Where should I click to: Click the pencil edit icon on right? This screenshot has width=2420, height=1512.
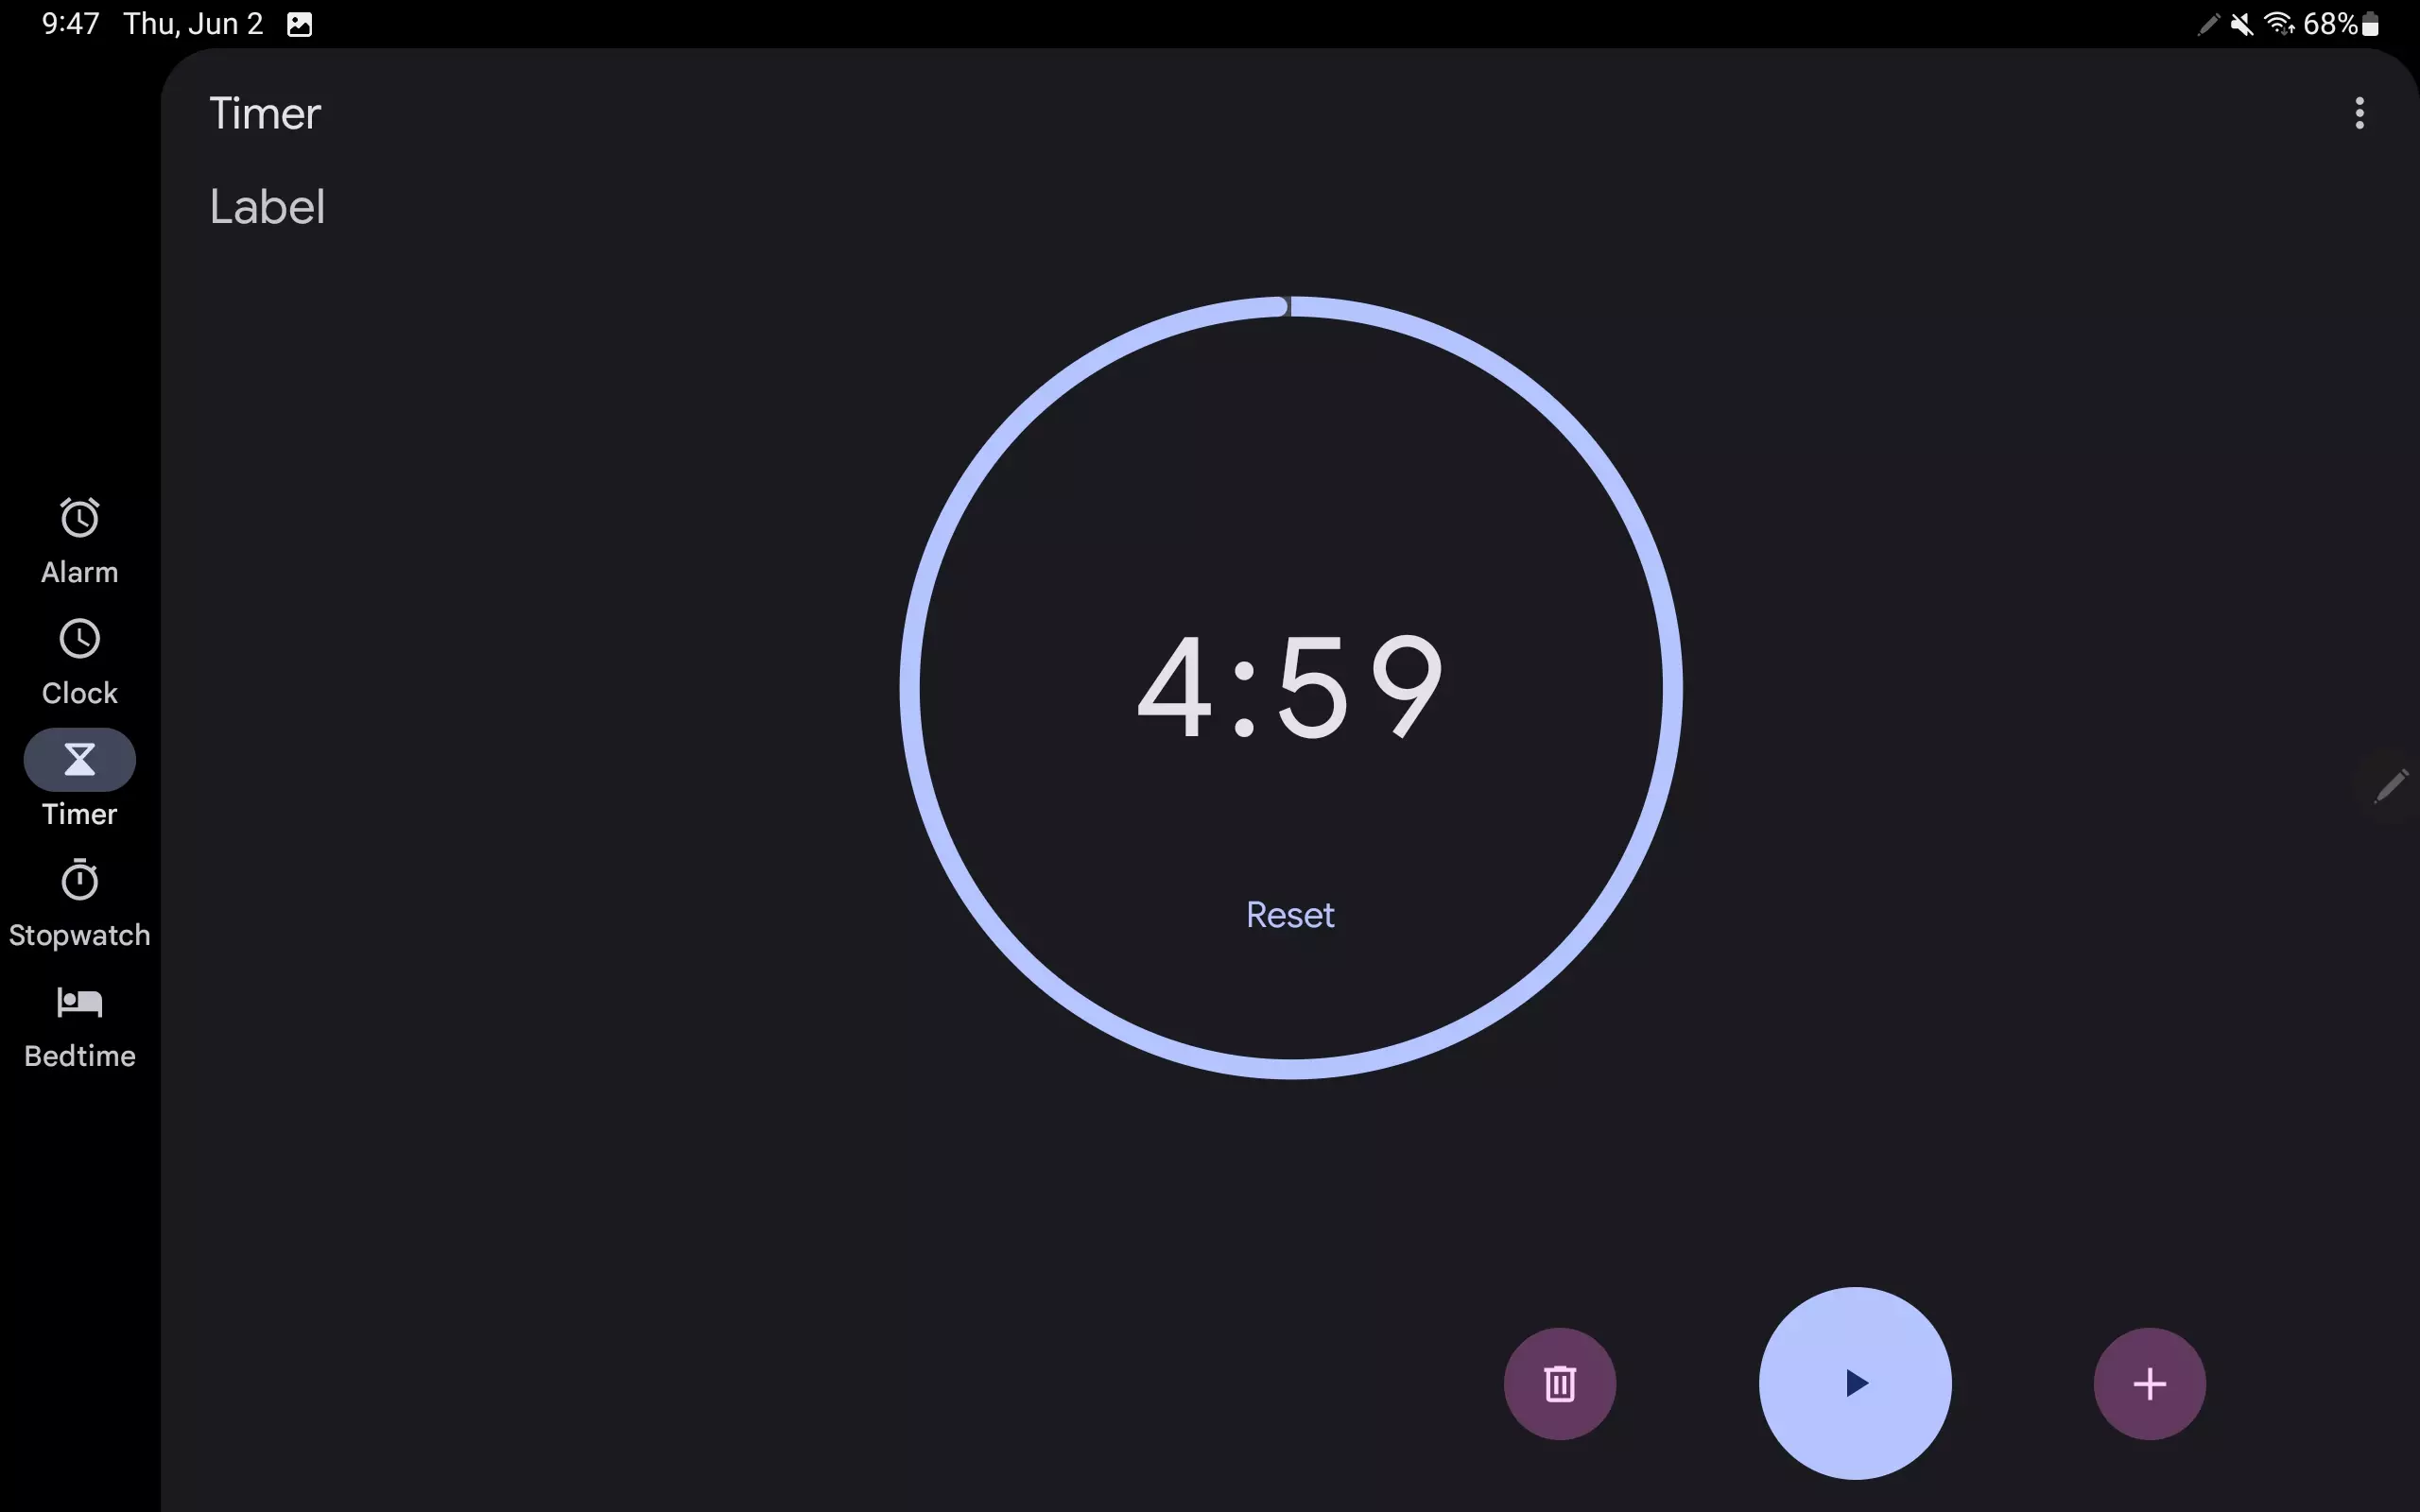2389,783
